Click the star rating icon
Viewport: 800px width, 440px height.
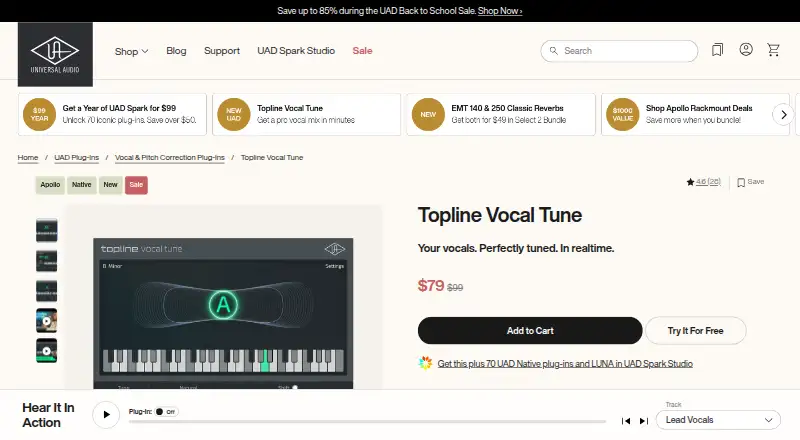pos(690,182)
